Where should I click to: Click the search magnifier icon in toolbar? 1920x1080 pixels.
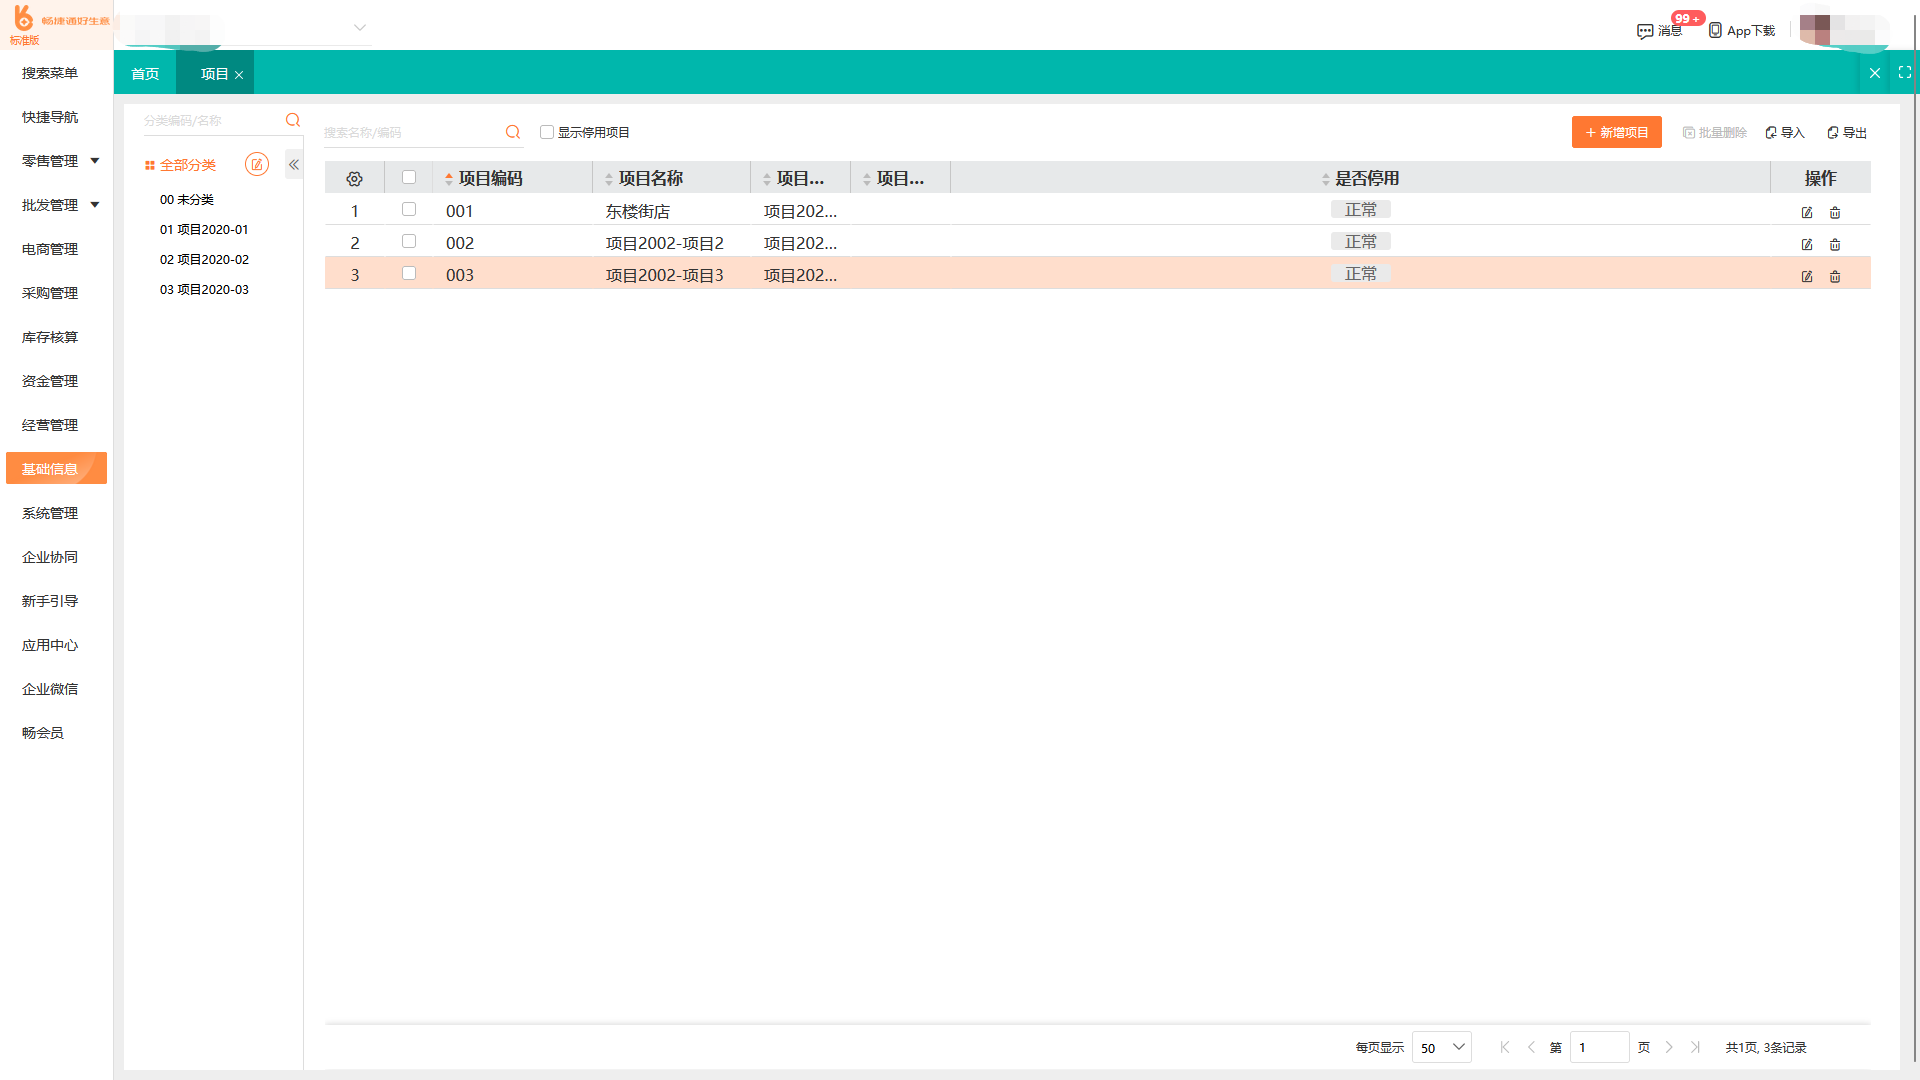pos(513,132)
